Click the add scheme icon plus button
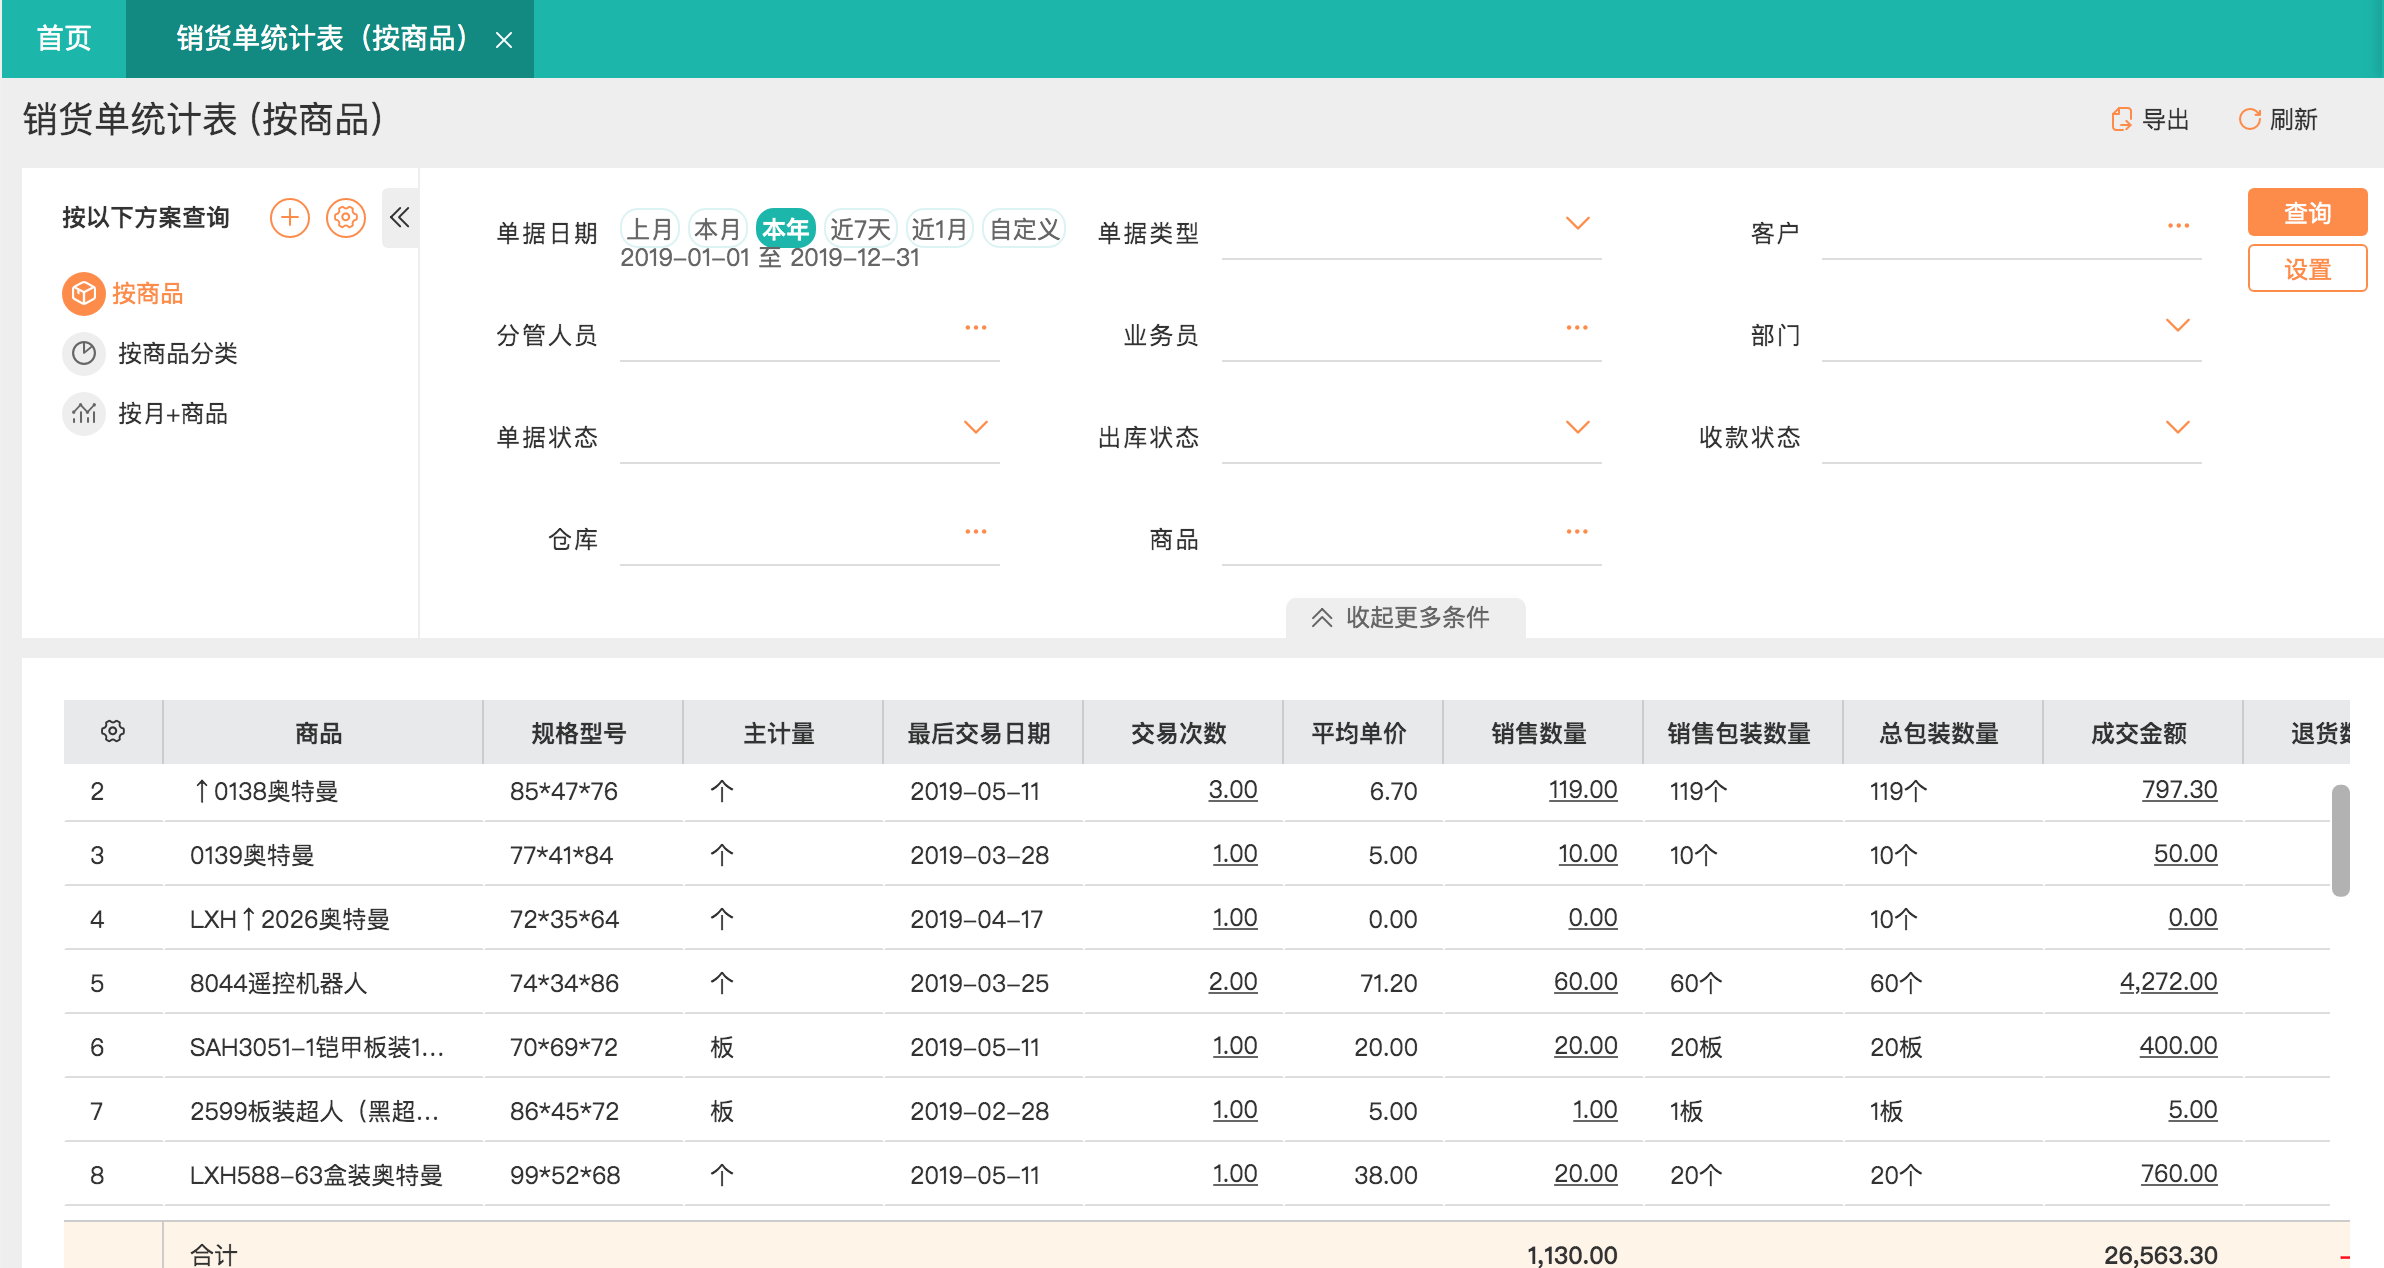Image resolution: width=2384 pixels, height=1268 pixels. 290,218
